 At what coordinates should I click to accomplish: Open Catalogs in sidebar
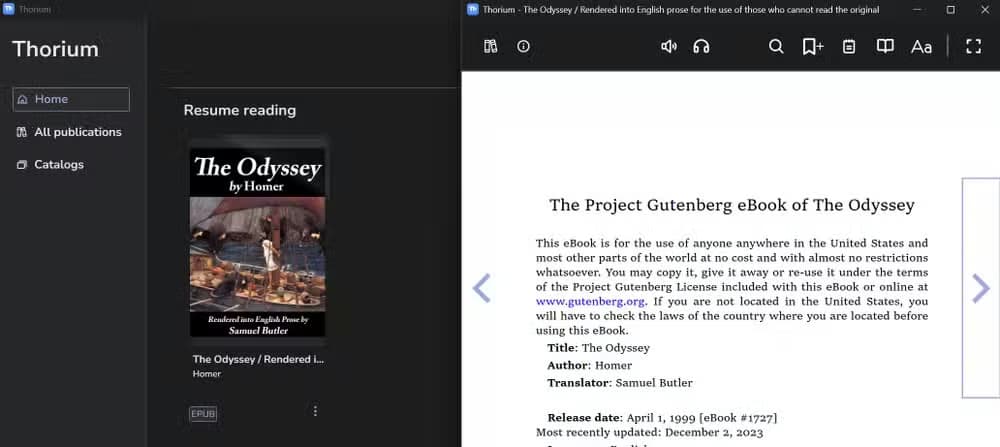50,165
